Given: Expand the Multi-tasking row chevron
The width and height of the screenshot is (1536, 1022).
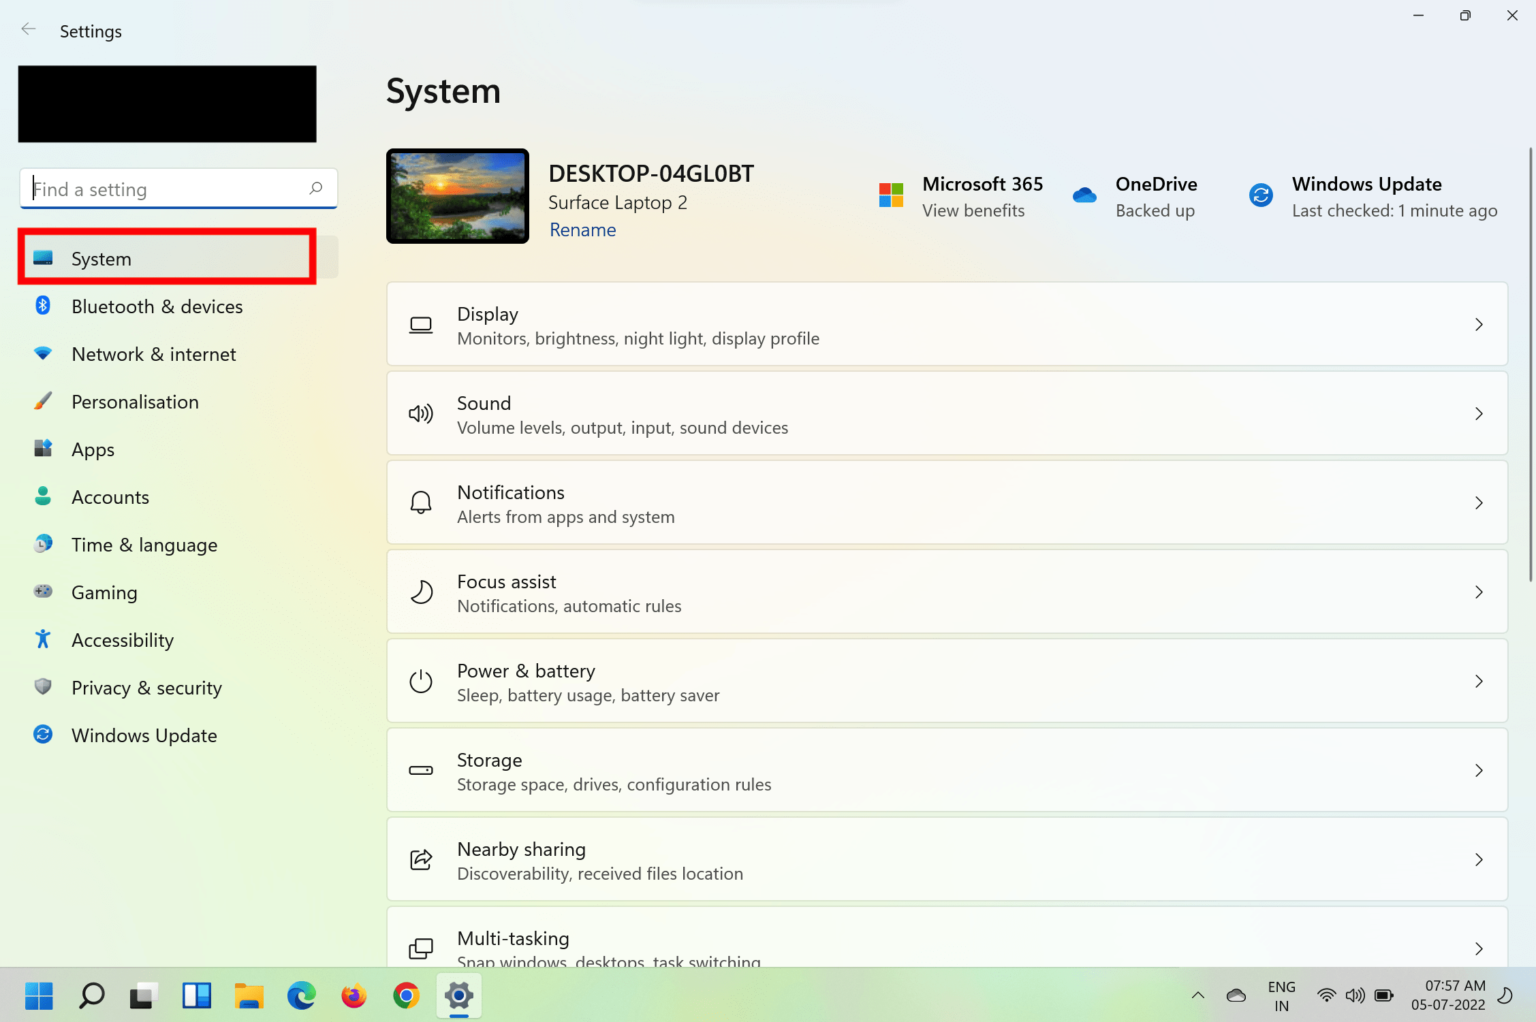Looking at the screenshot, I should pyautogui.click(x=1479, y=948).
